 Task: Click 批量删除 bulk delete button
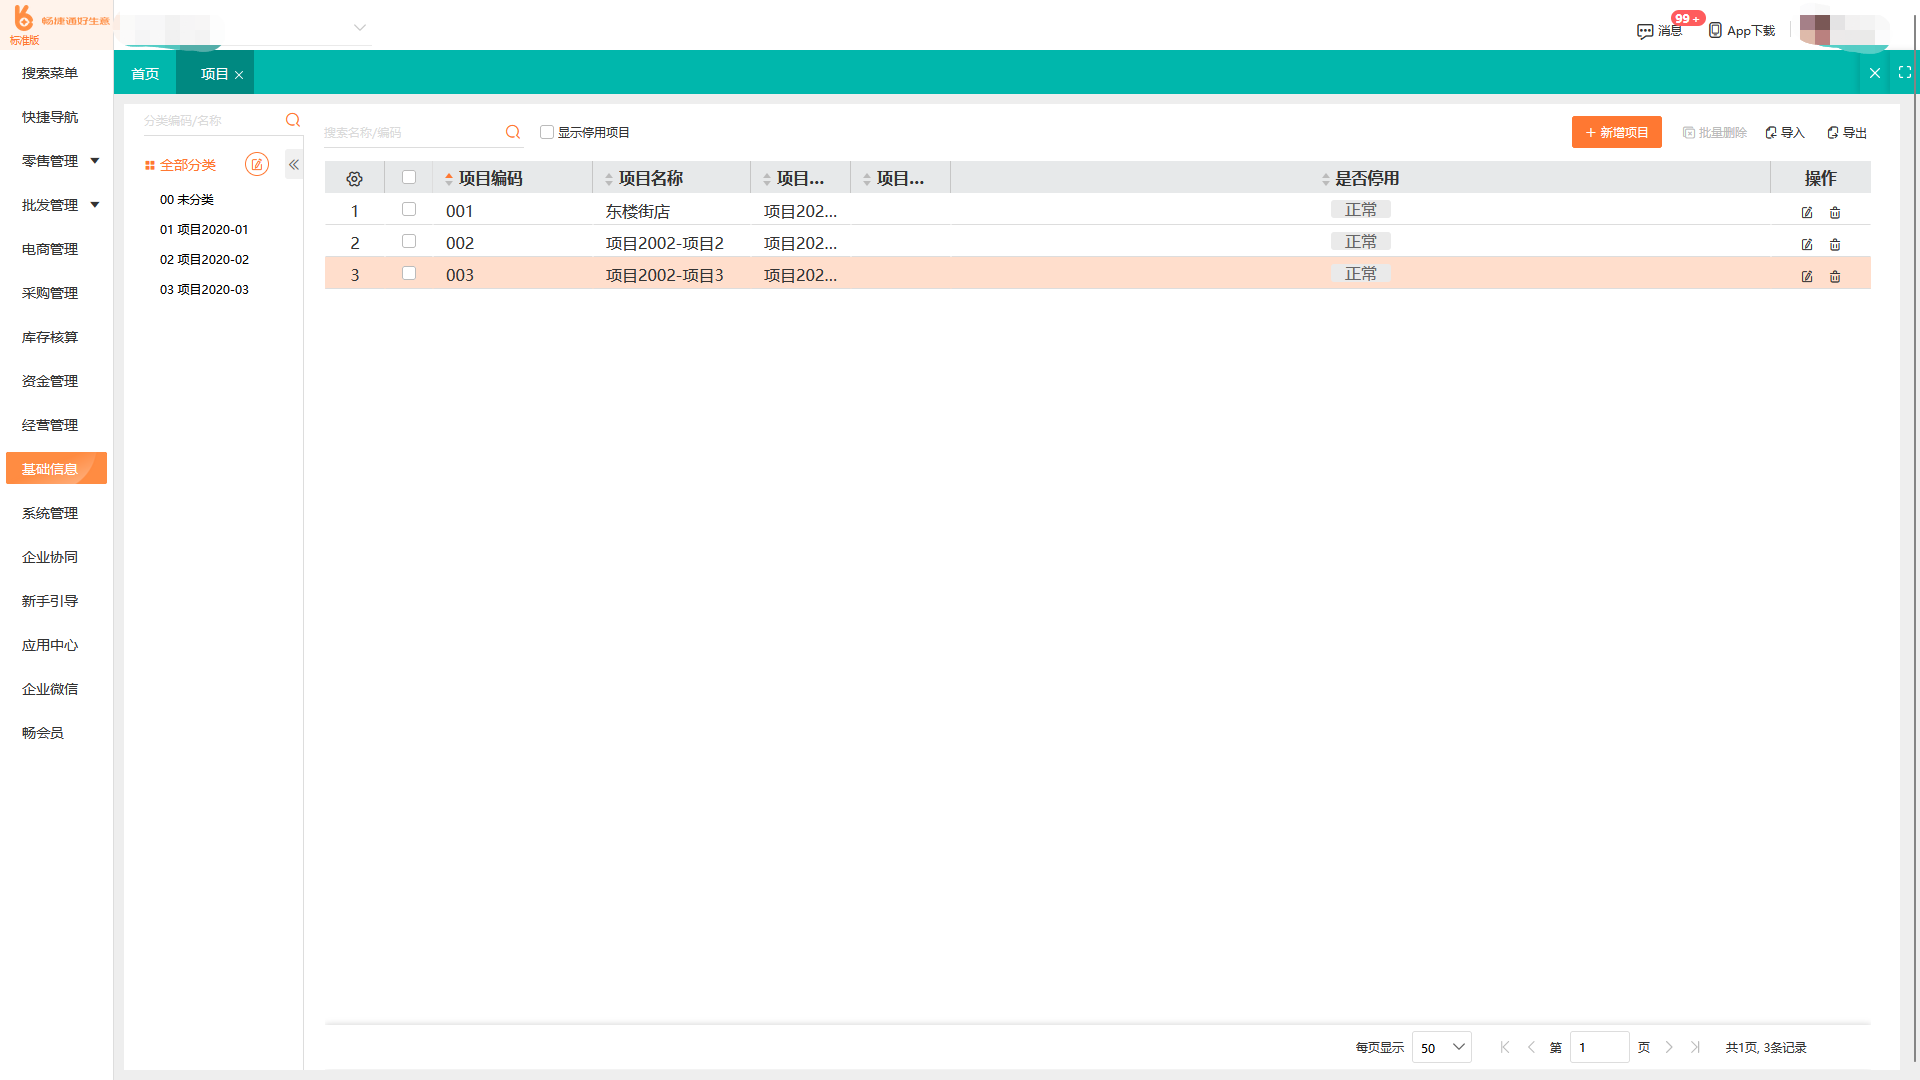point(1710,132)
